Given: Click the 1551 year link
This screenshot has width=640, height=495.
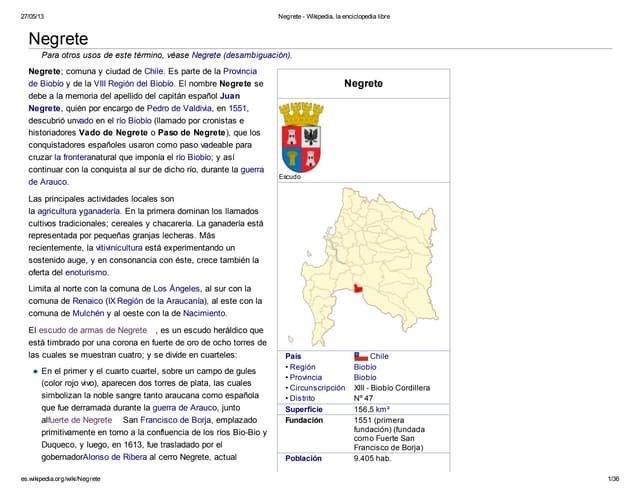Looking at the screenshot, I should coord(238,108).
